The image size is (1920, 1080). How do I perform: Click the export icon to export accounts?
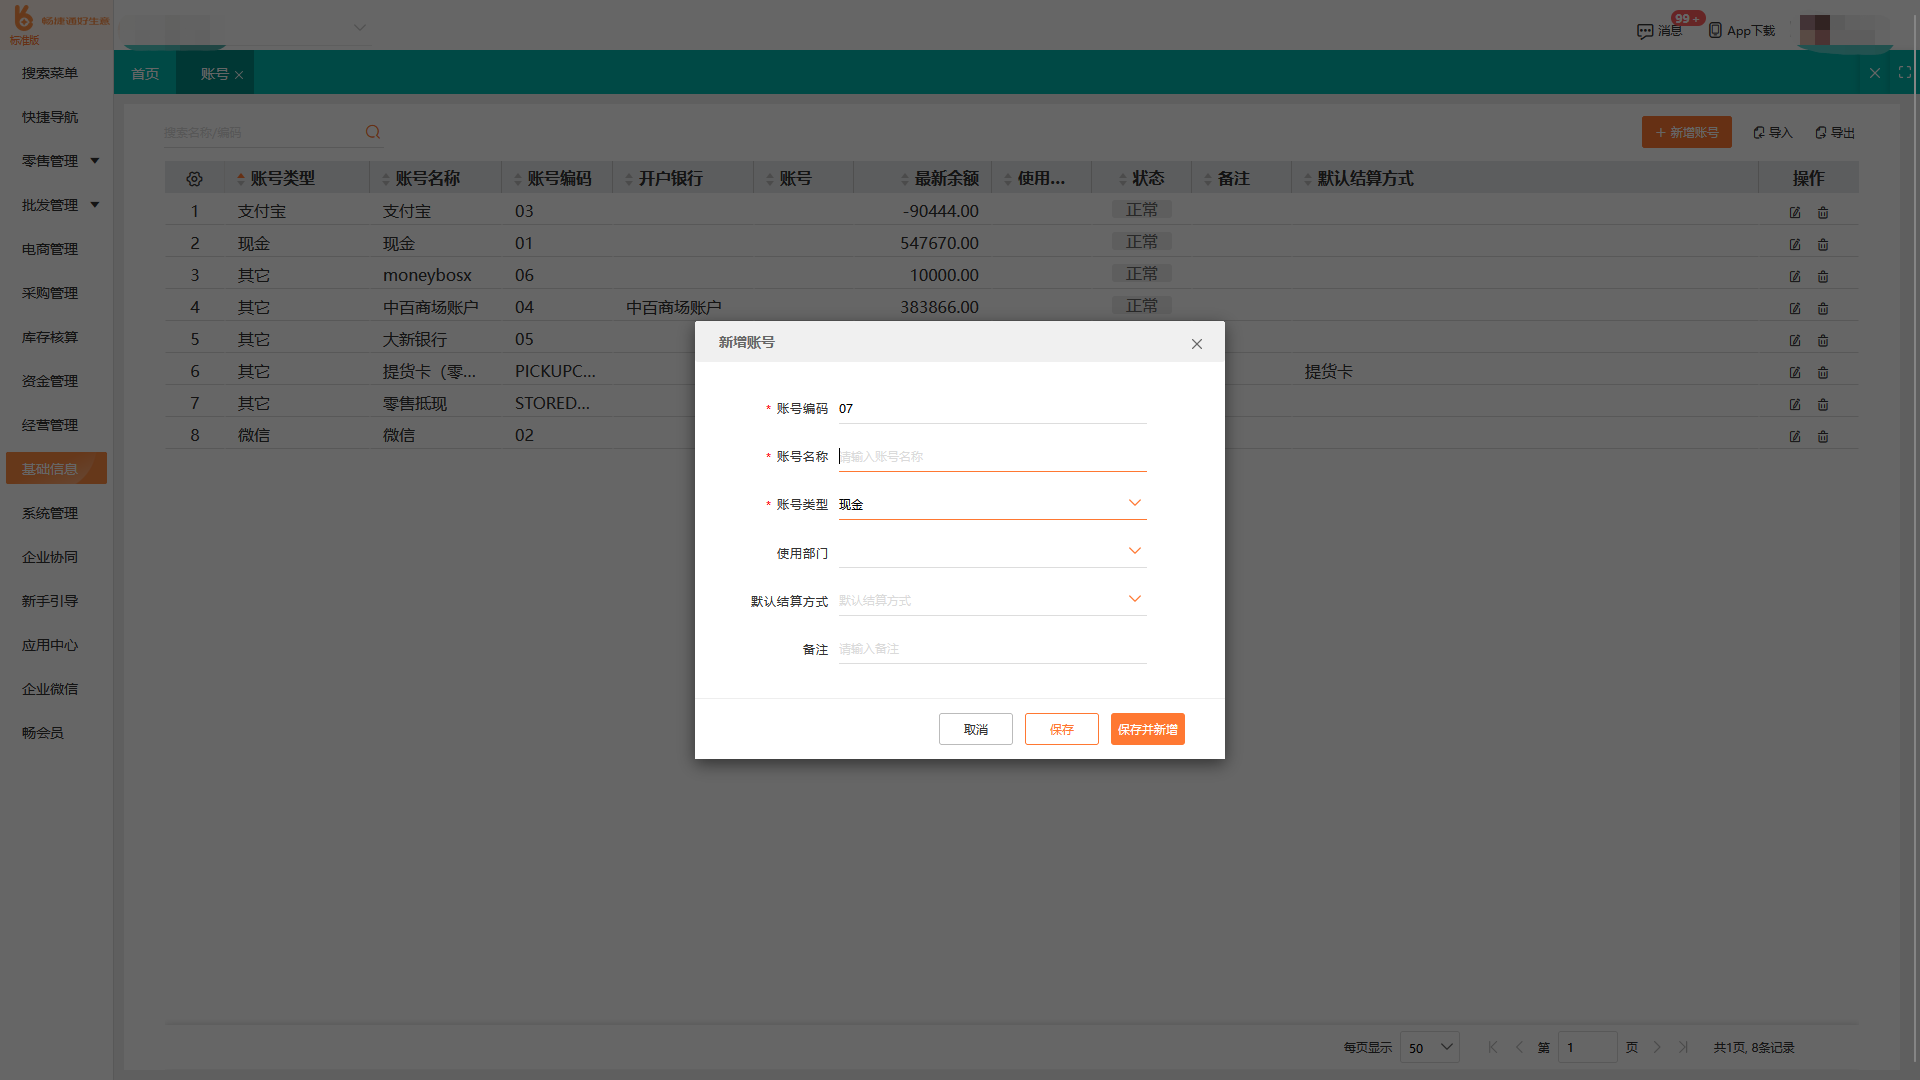point(1837,132)
